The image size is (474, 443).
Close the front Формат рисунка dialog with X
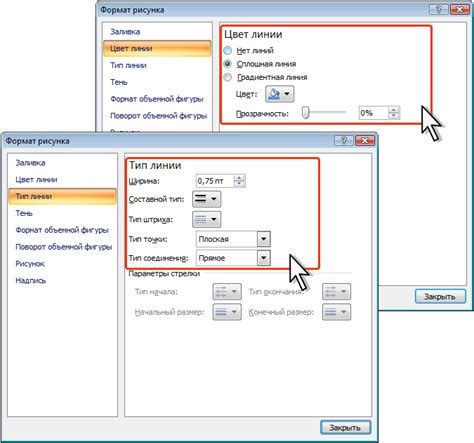[x=365, y=140]
